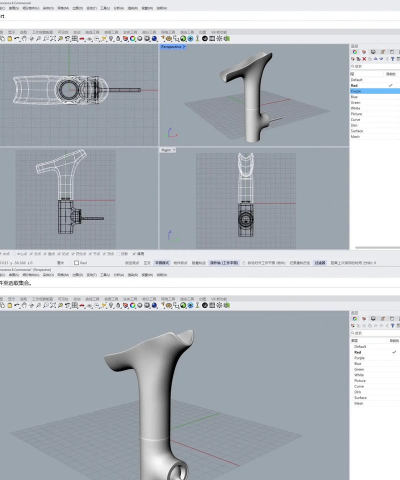Click the blue funnel filter icon in the maximized-perspective window's layer panel
Viewport: 400px width, 480px height.
392,326
